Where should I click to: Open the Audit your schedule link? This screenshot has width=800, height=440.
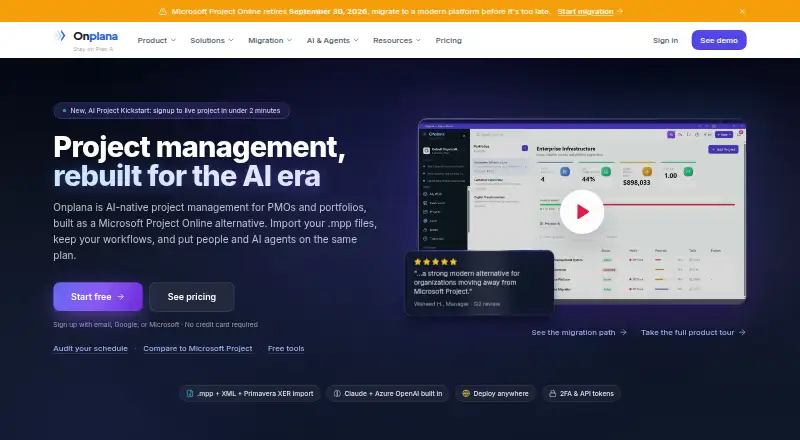coord(90,349)
